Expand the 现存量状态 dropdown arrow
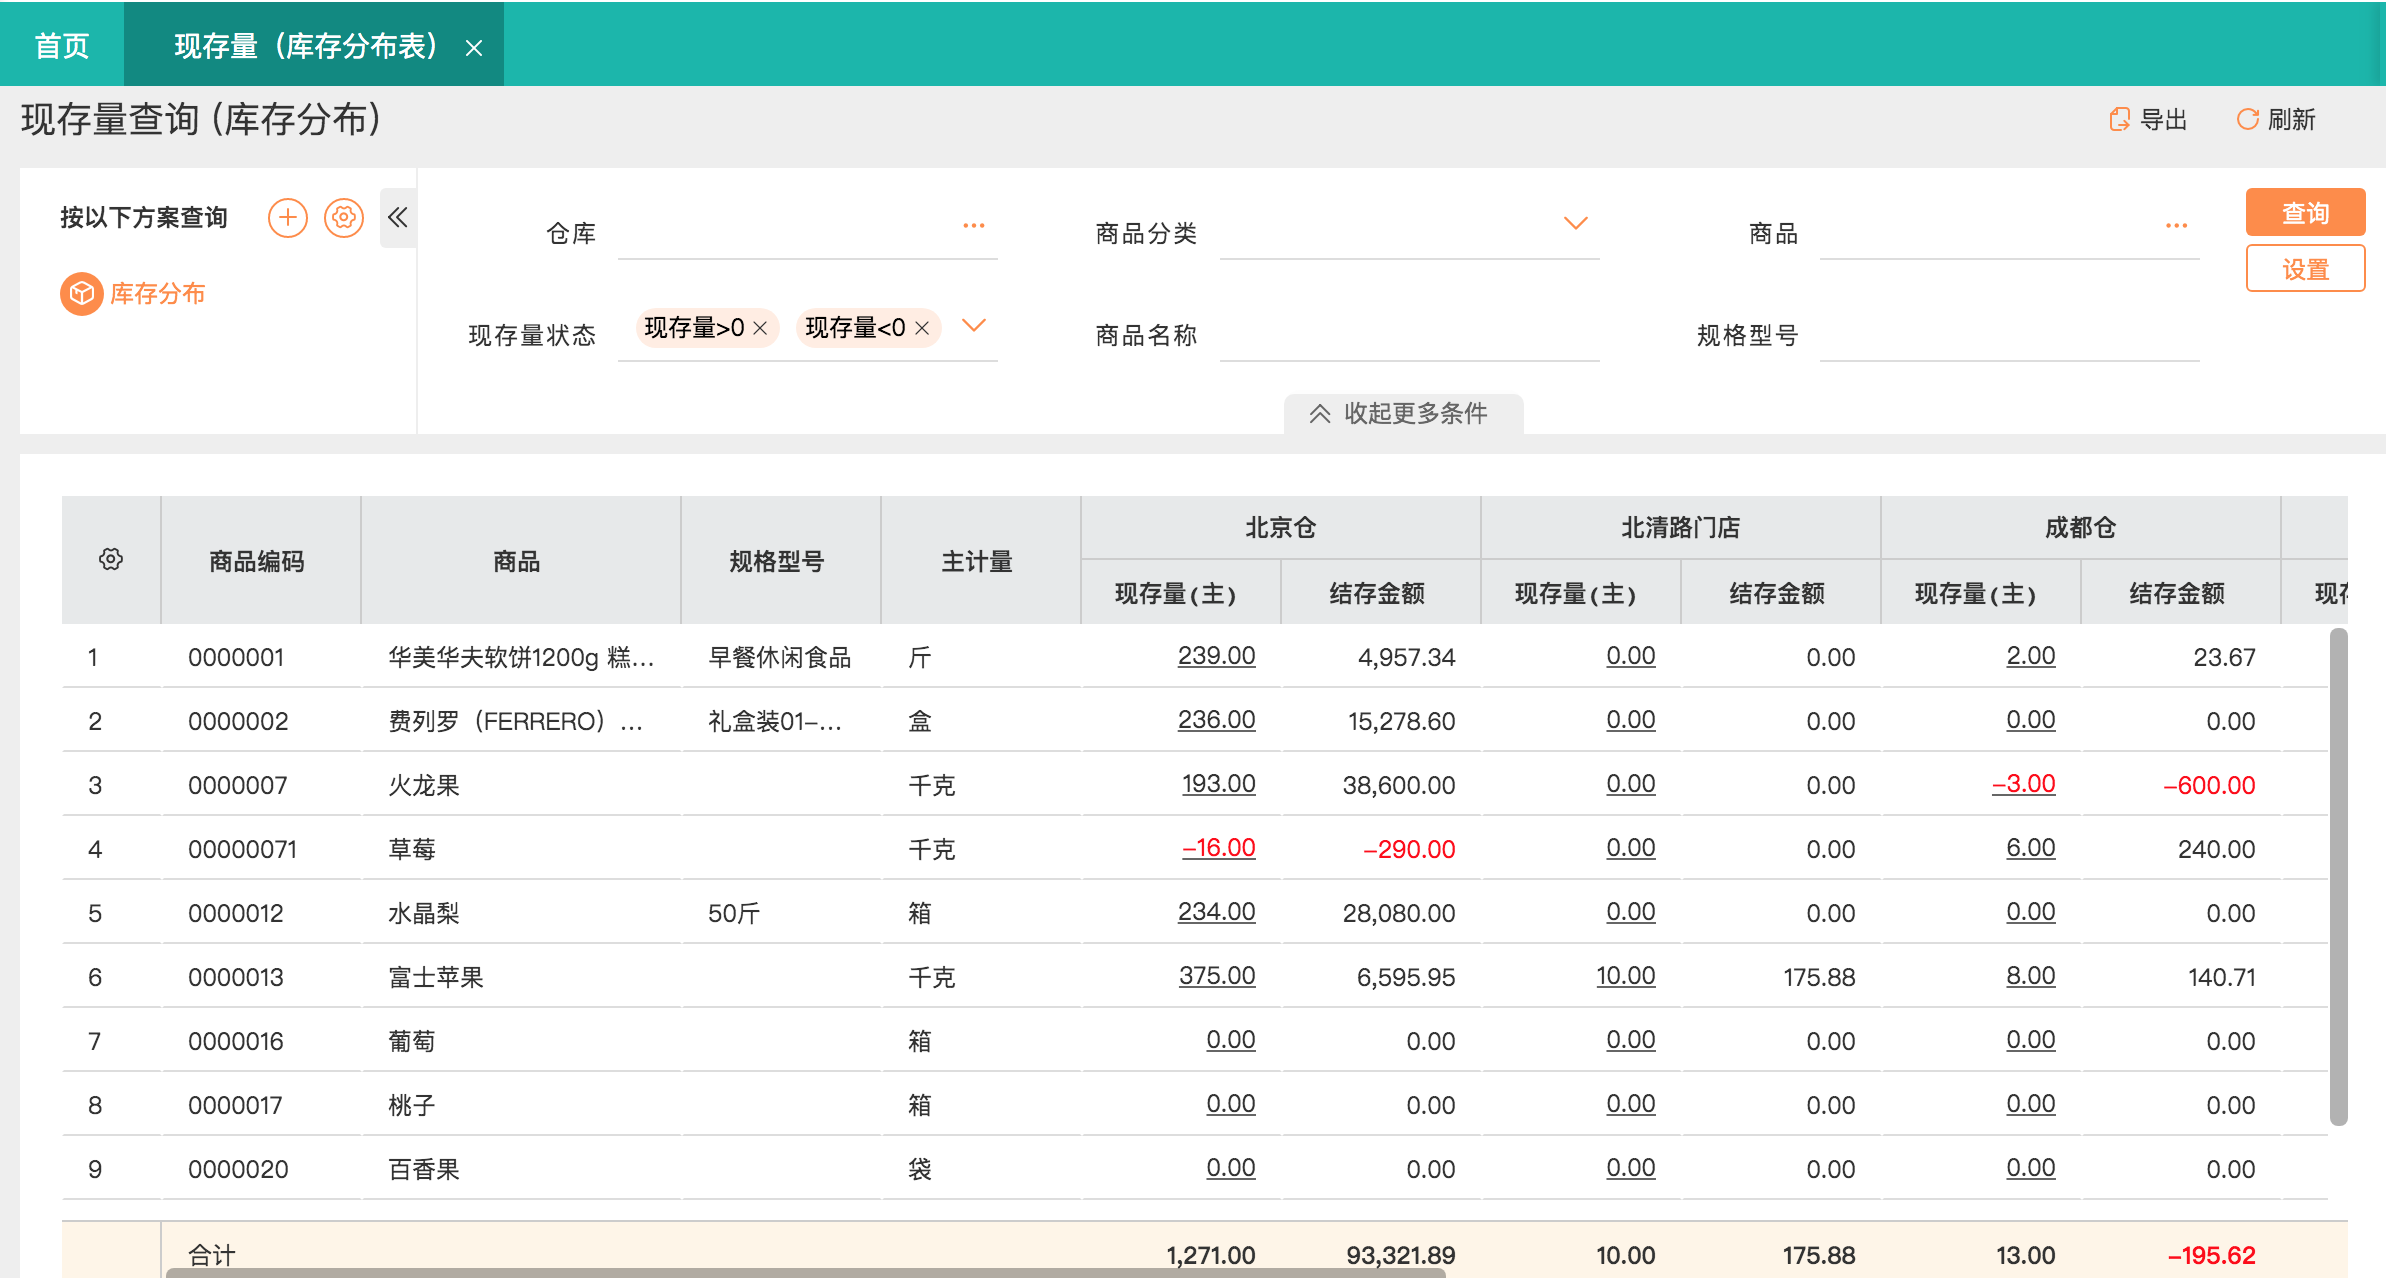Image resolution: width=2386 pixels, height=1278 pixels. click(977, 328)
